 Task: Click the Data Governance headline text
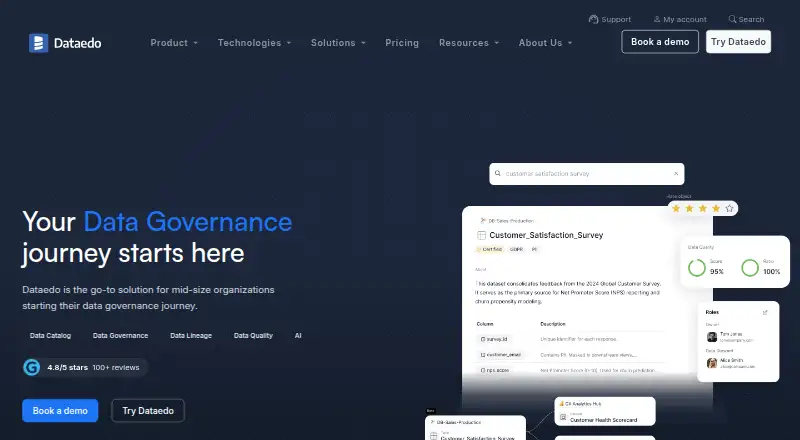[188, 222]
